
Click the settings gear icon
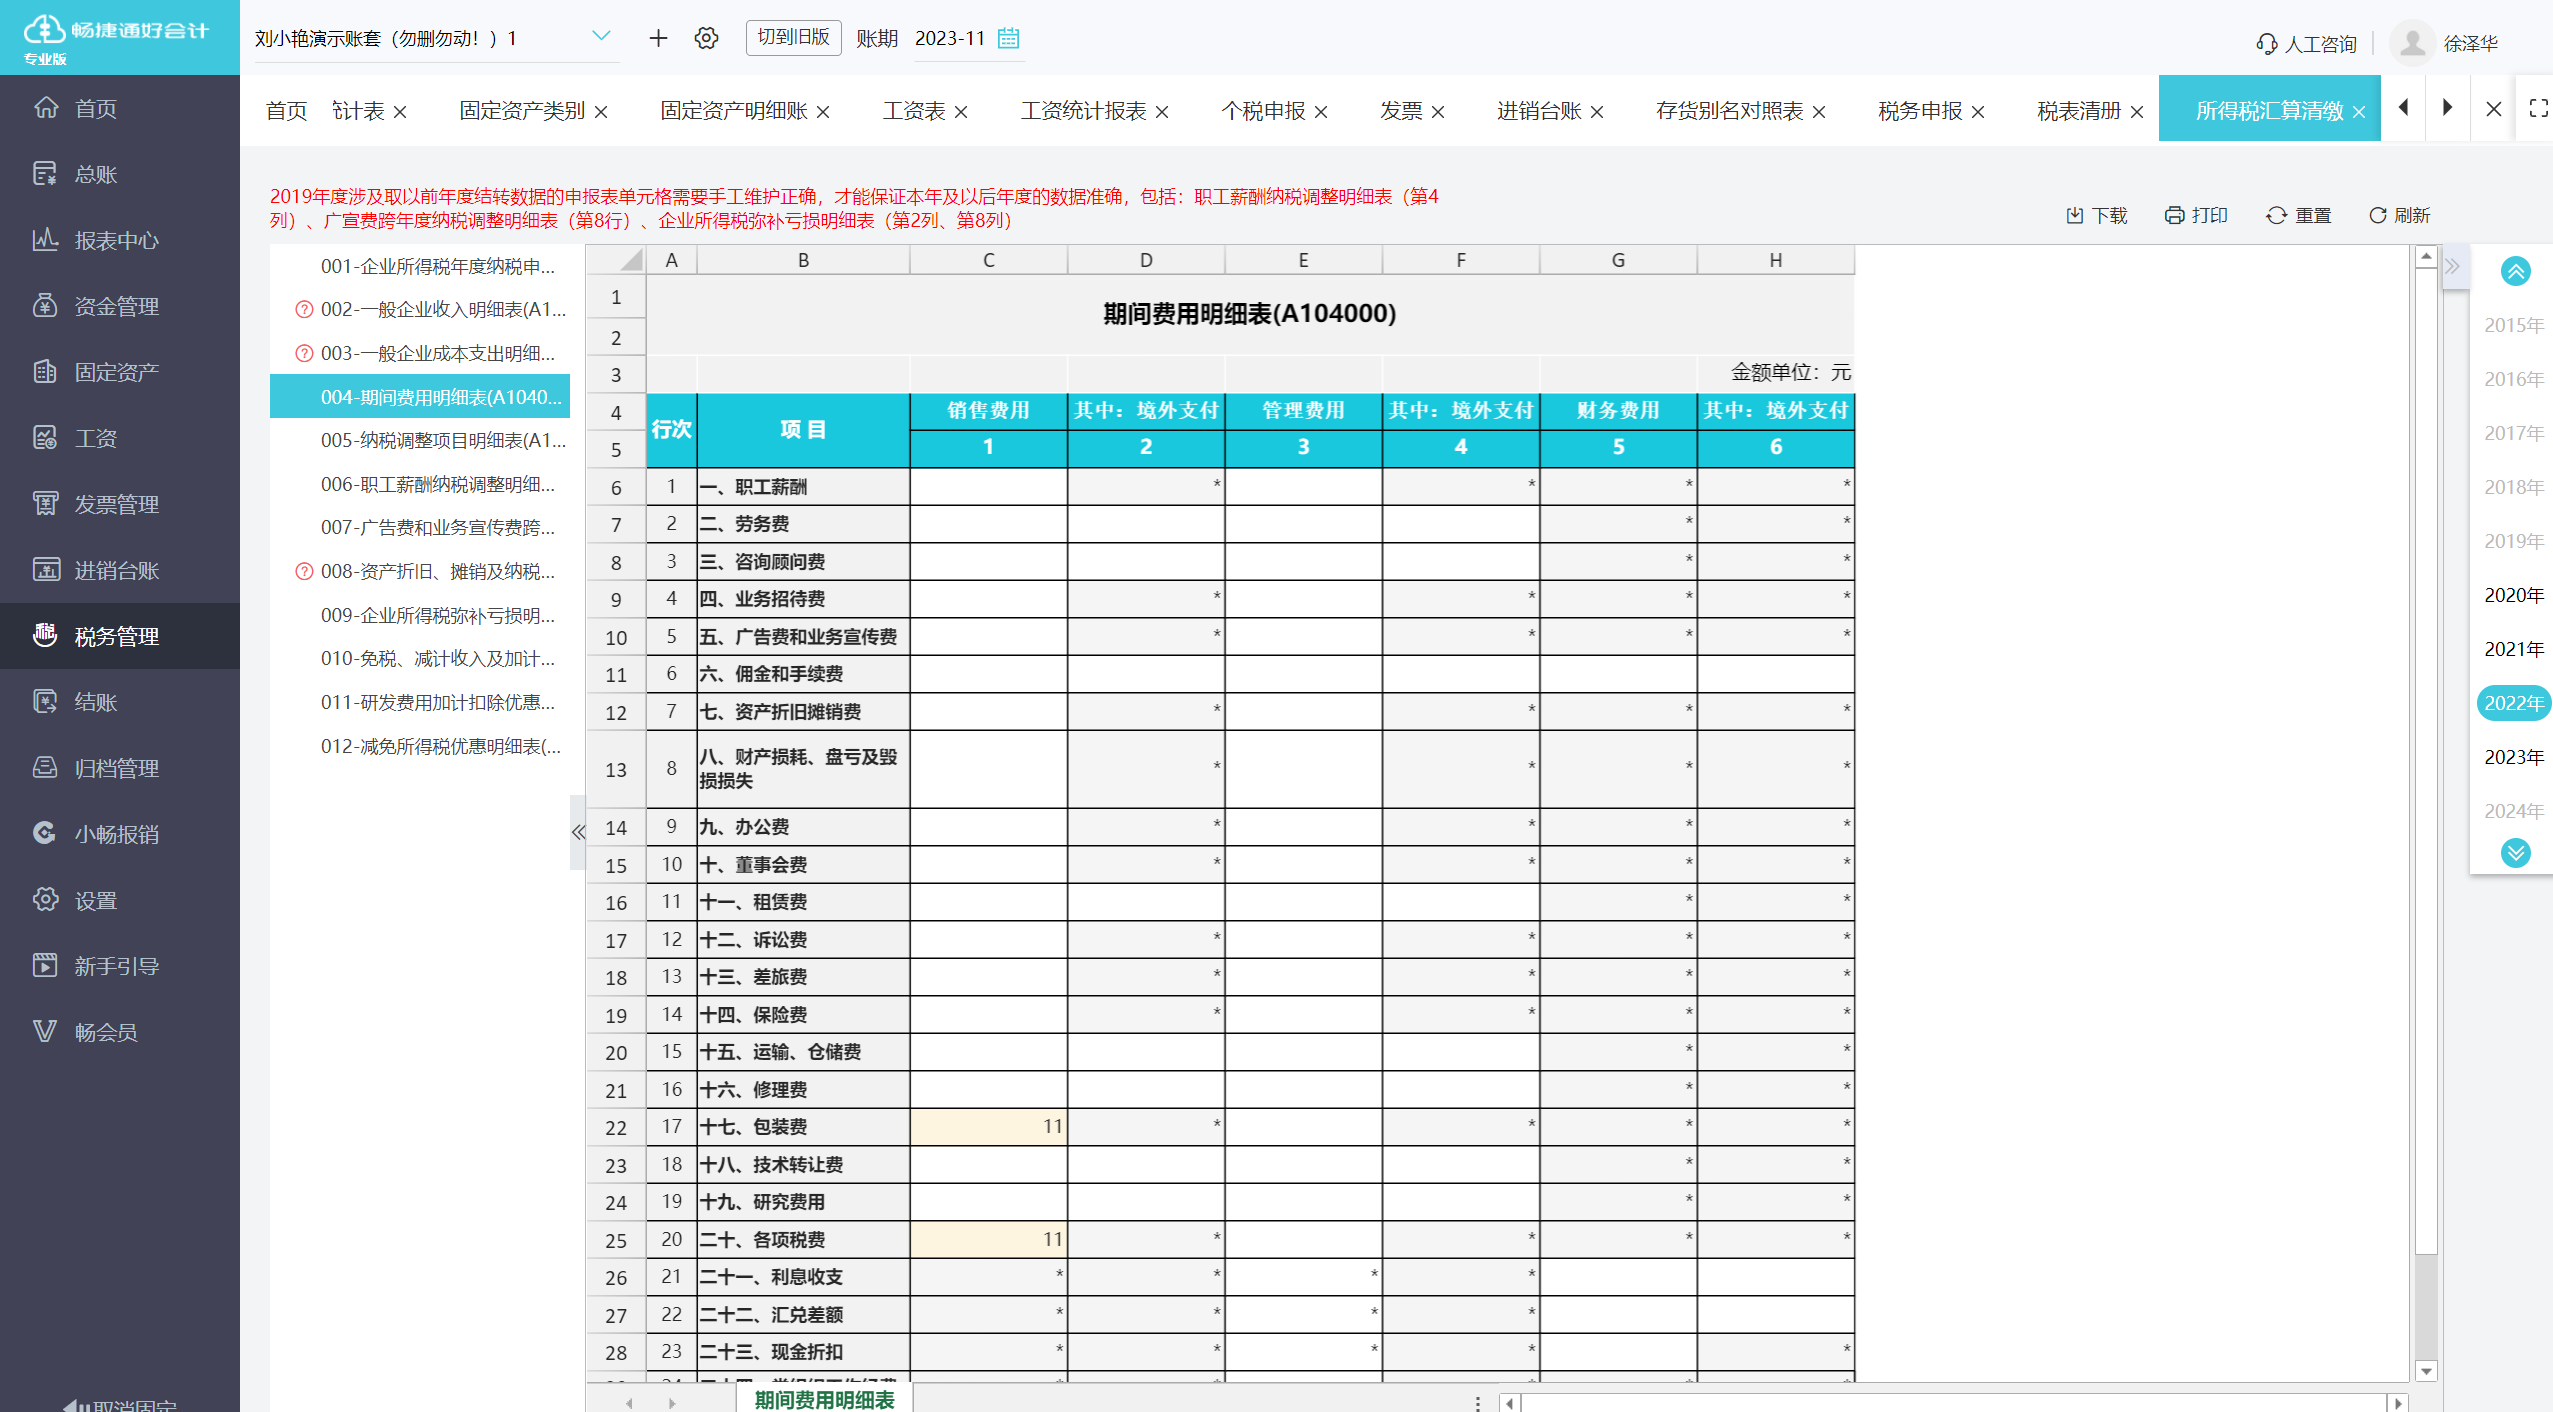coord(707,37)
